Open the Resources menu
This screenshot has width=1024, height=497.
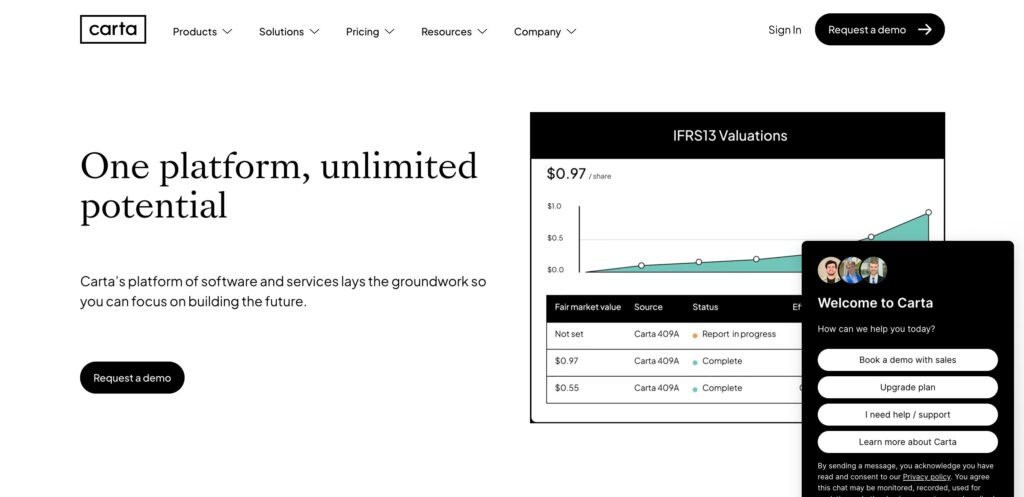tap(454, 31)
